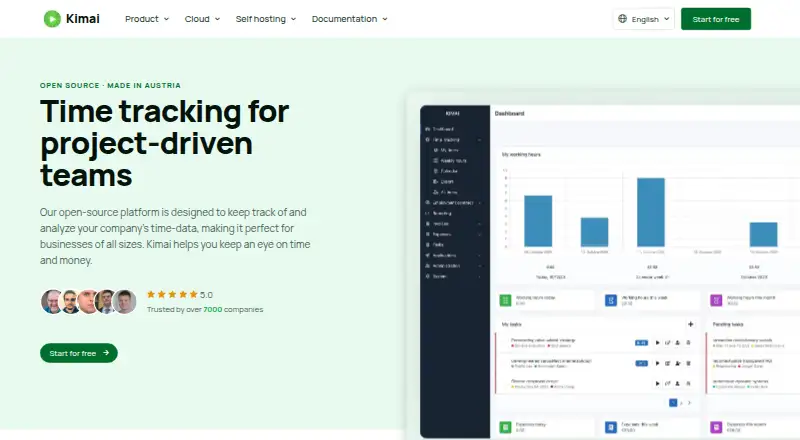Viewport: 800px width, 440px height.
Task: Click the hero Start for free button
Action: [79, 353]
